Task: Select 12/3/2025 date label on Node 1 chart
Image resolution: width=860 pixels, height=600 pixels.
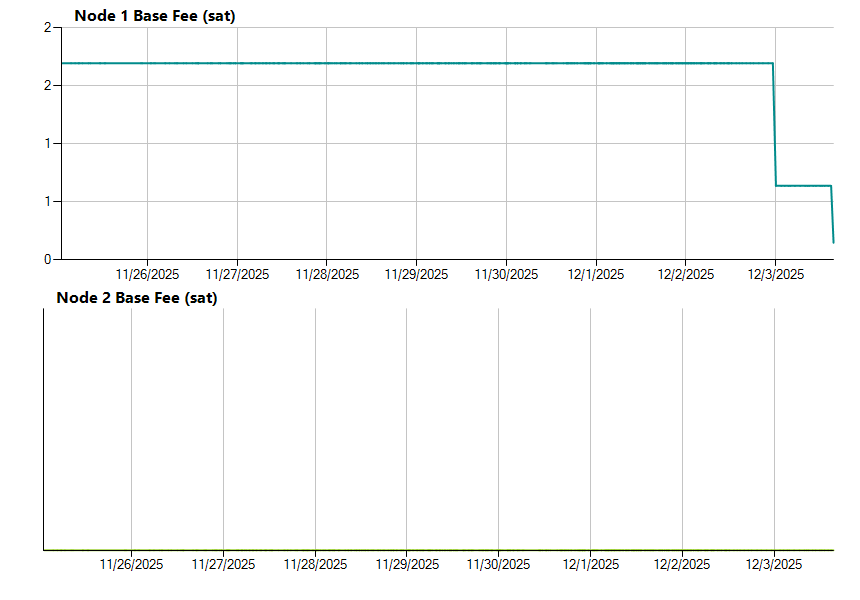Action: 775,274
